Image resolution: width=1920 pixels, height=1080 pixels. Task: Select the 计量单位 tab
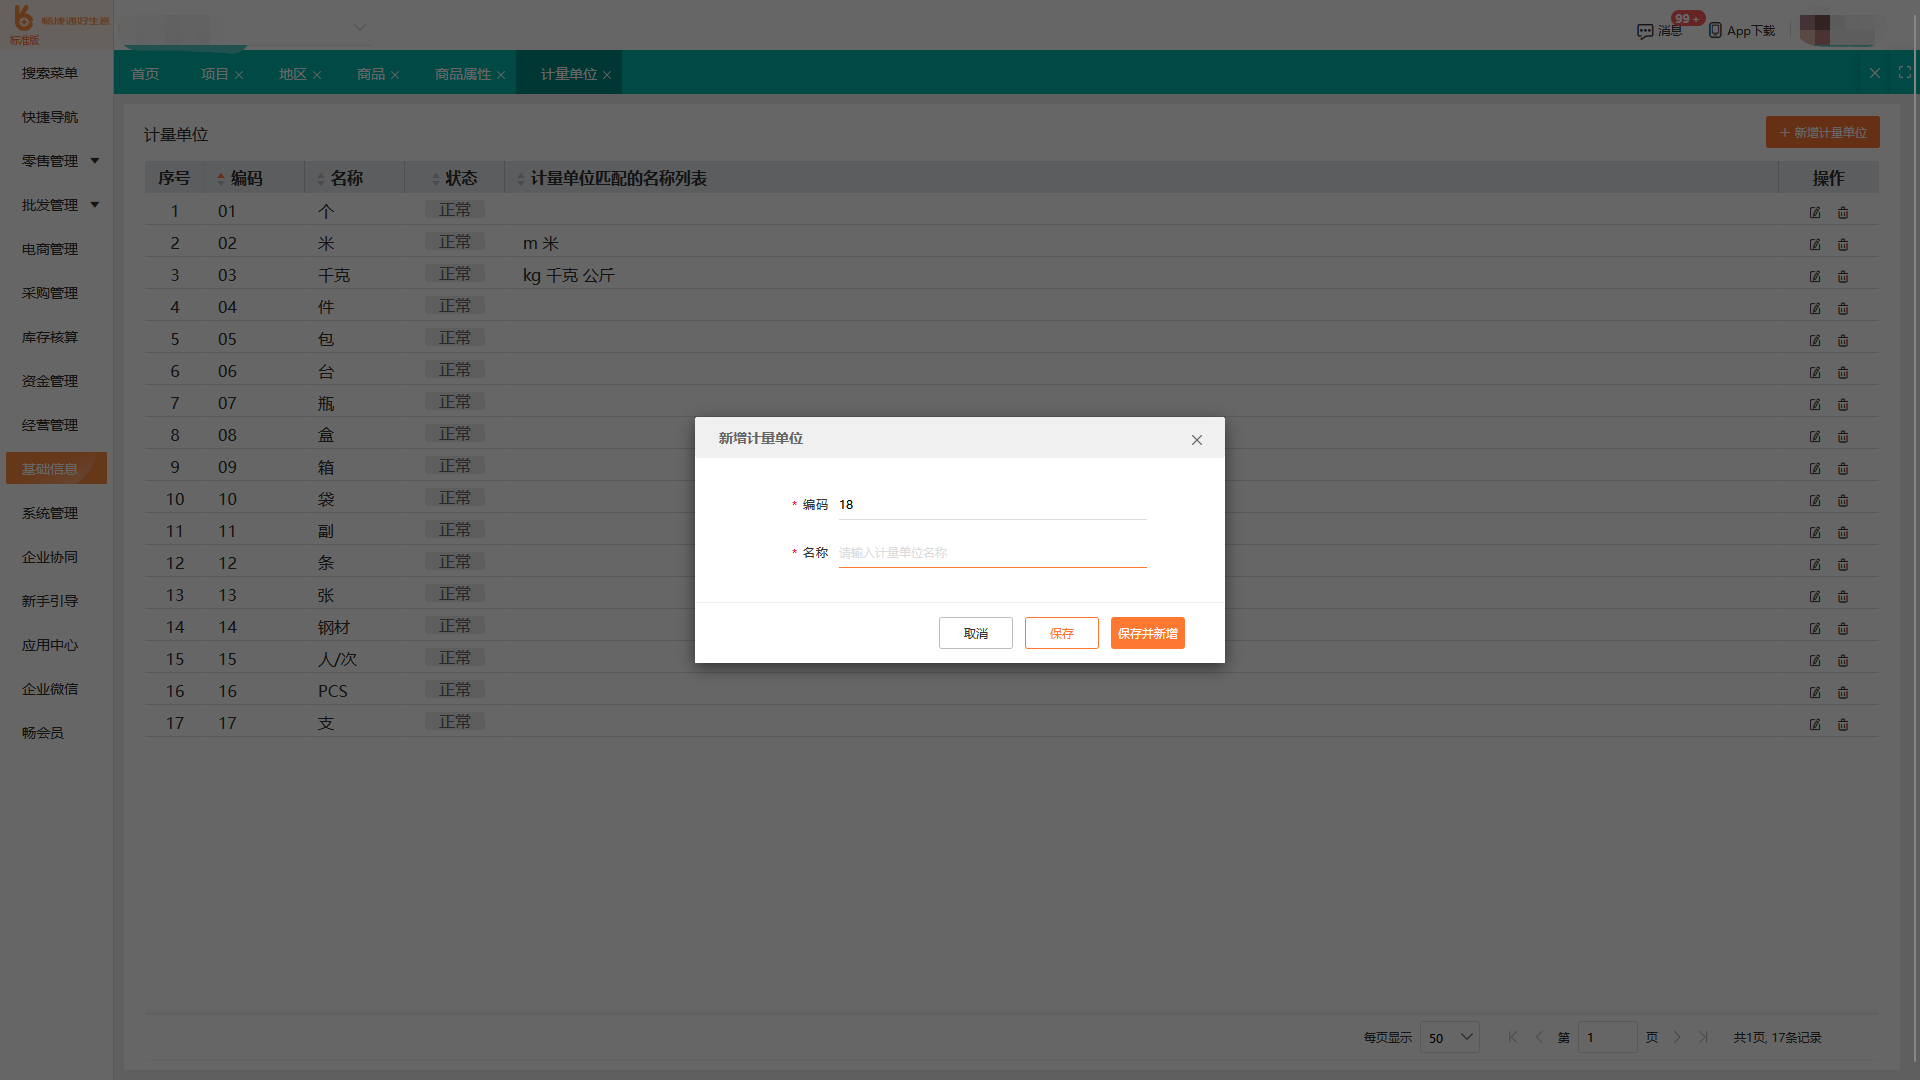click(x=568, y=73)
